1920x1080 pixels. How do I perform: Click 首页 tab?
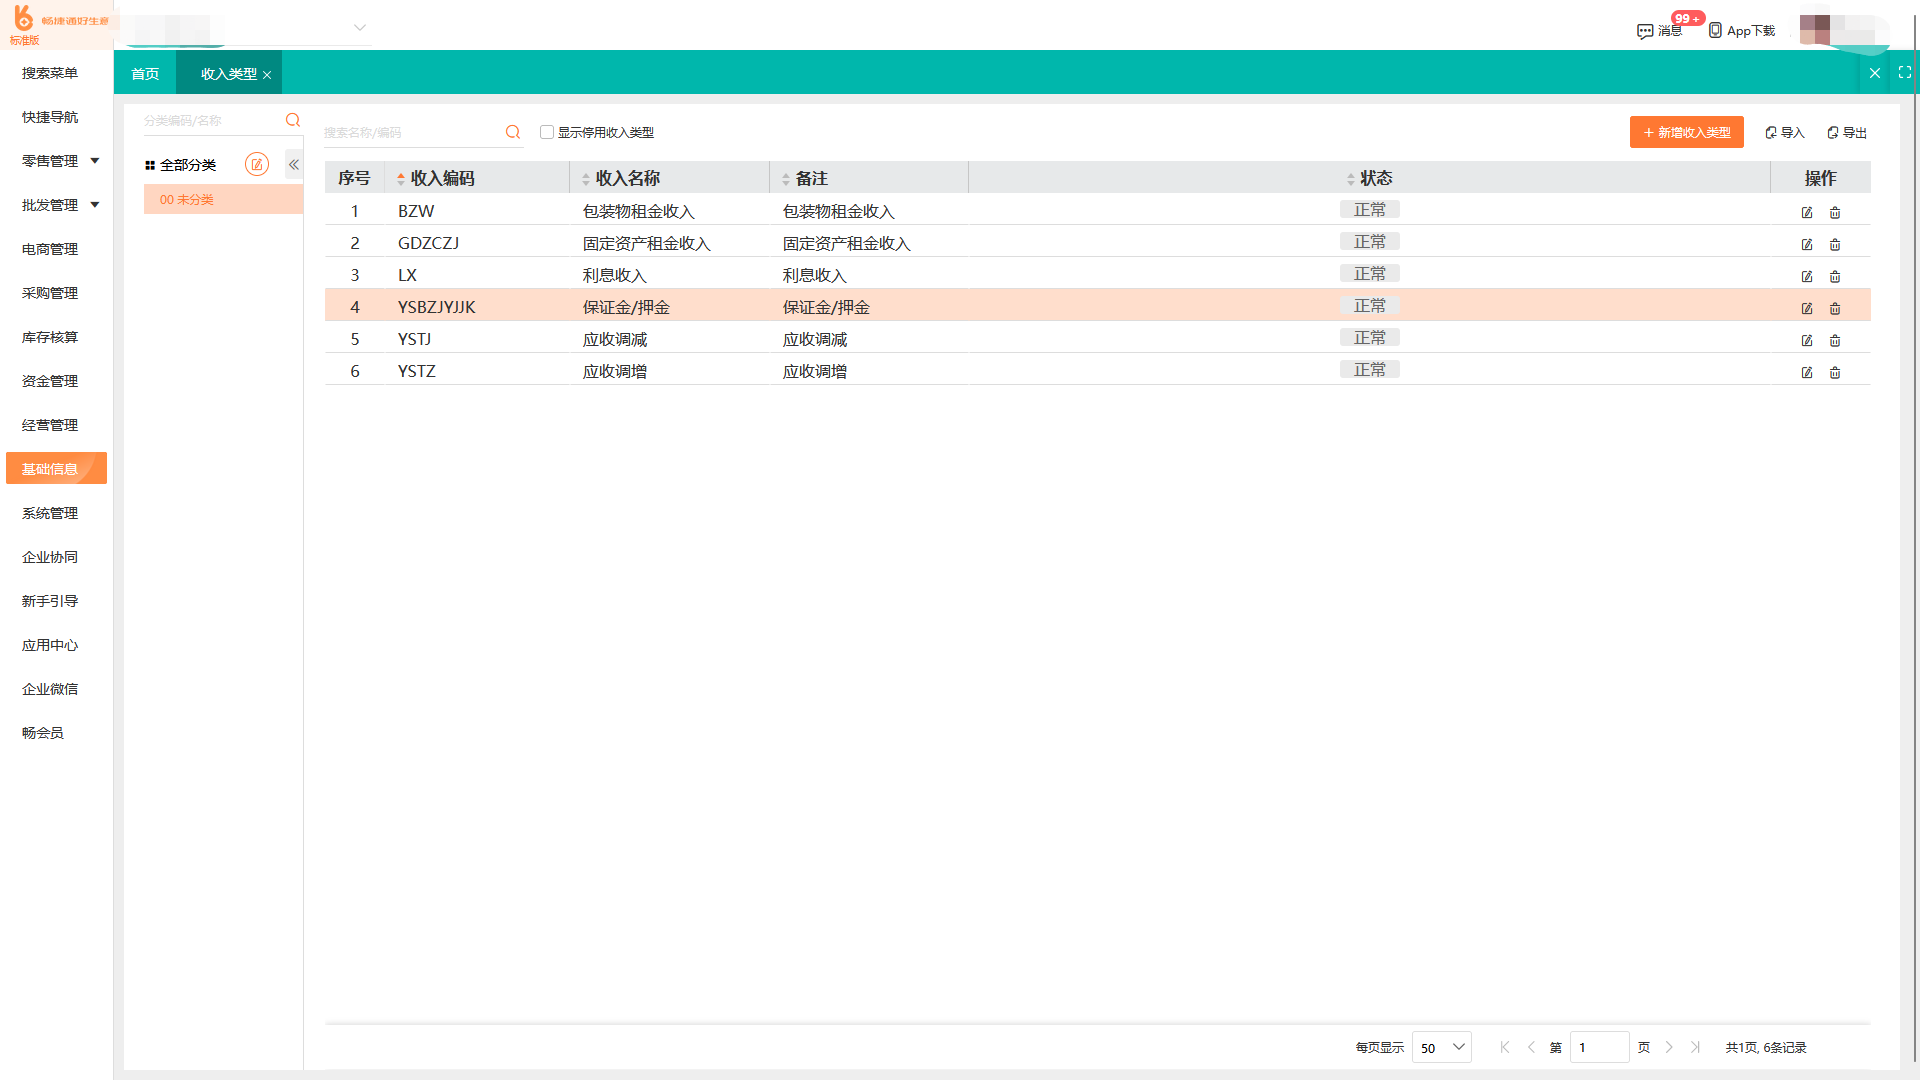145,74
